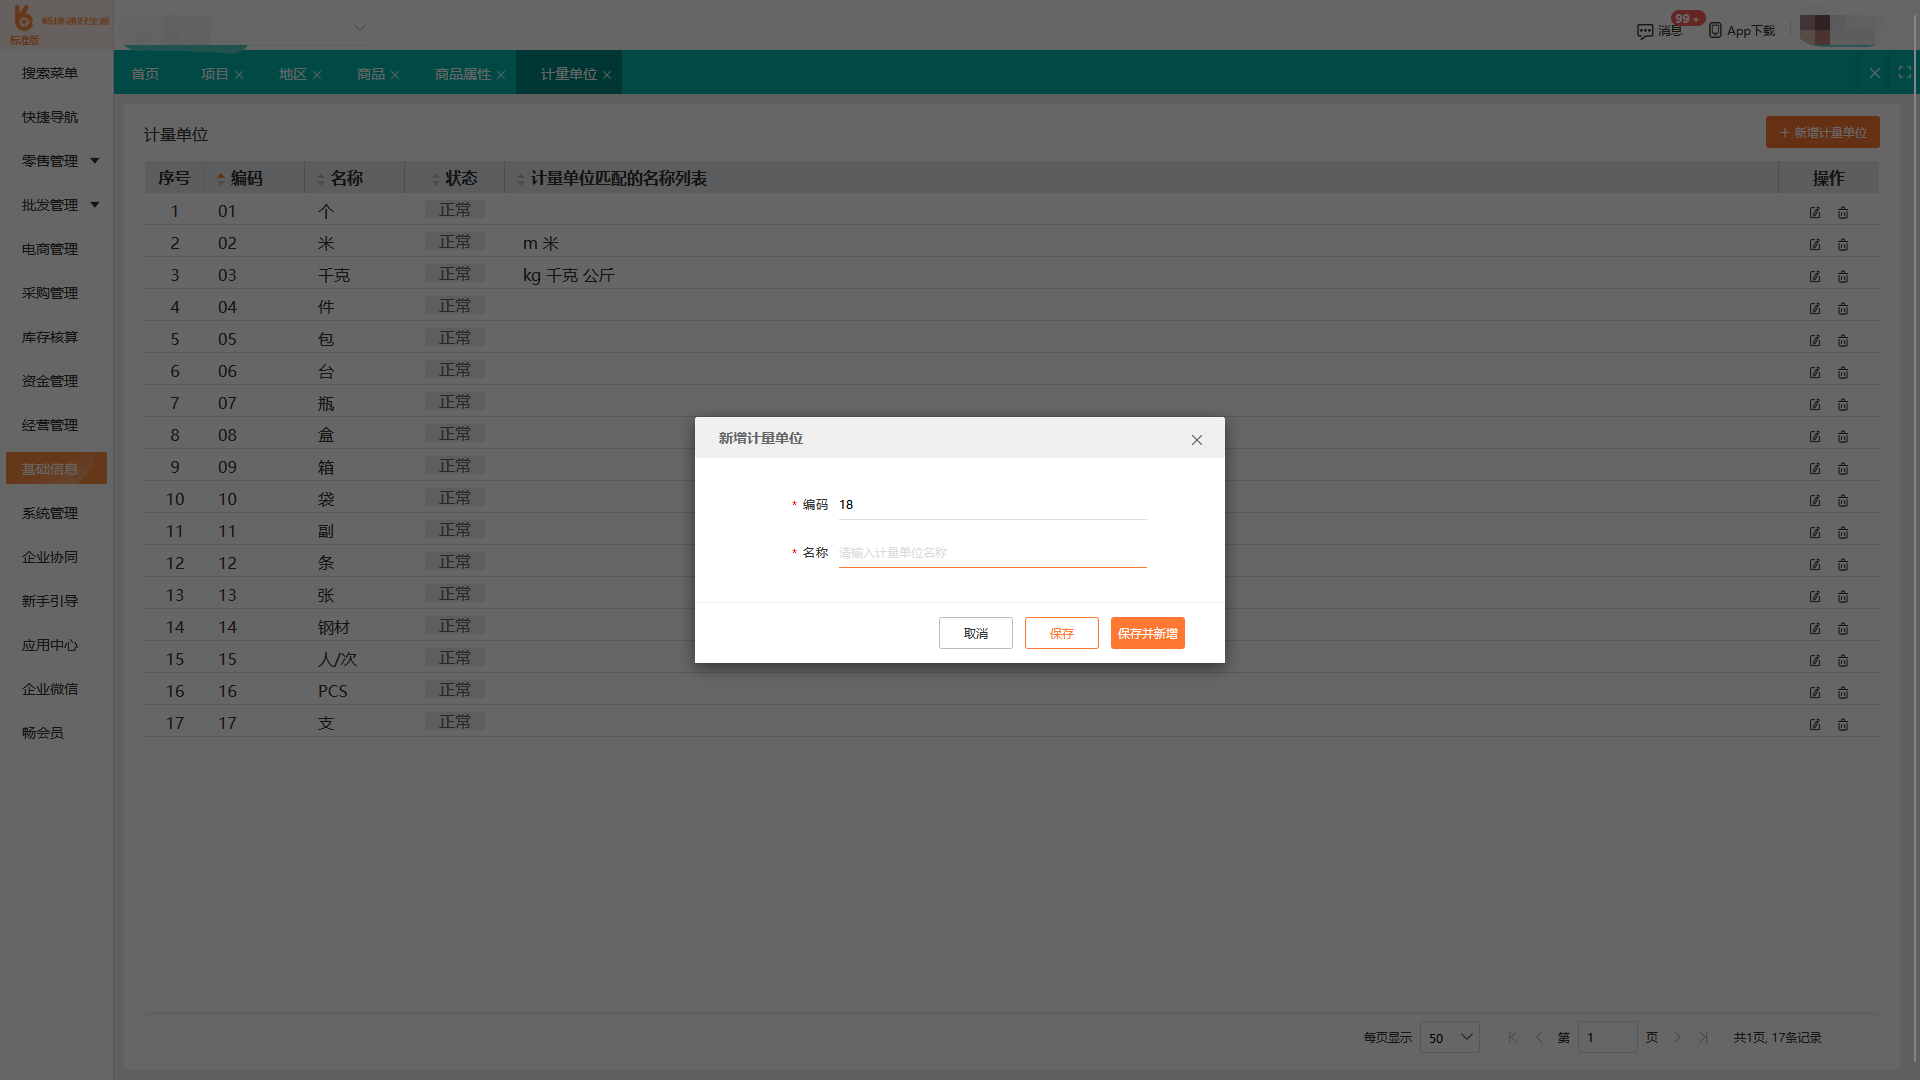
Task: Click the delete icon for row 17
Action: [1844, 723]
